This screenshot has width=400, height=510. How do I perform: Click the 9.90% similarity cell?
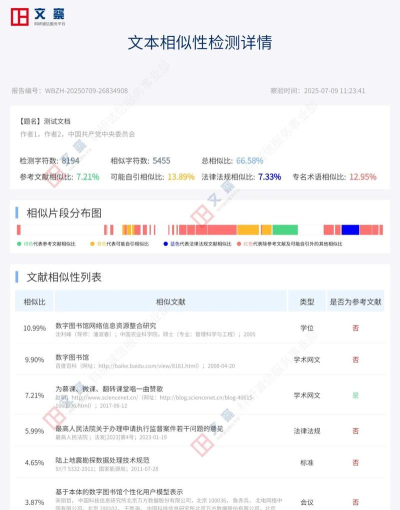(x=34, y=360)
